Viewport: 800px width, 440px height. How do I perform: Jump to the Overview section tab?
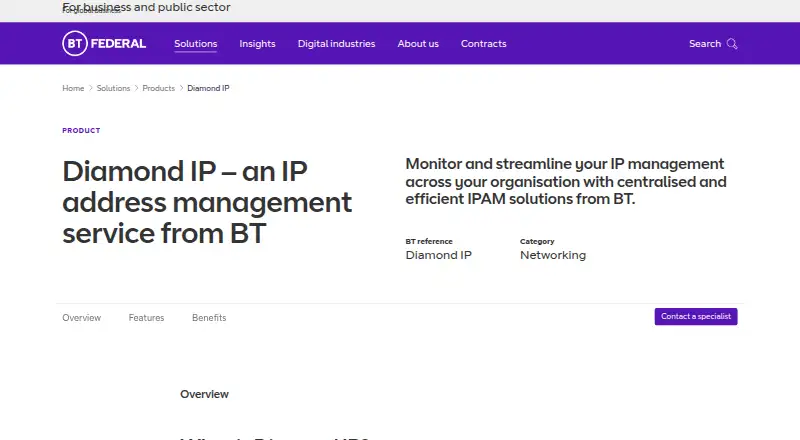click(82, 317)
